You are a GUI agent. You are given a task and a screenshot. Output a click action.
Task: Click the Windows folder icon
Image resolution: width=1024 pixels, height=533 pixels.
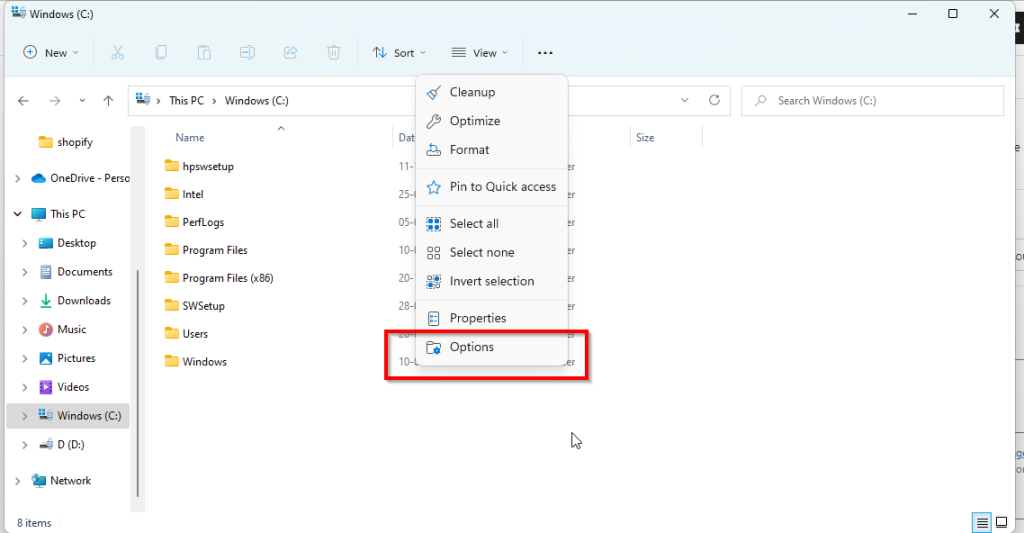coord(172,361)
